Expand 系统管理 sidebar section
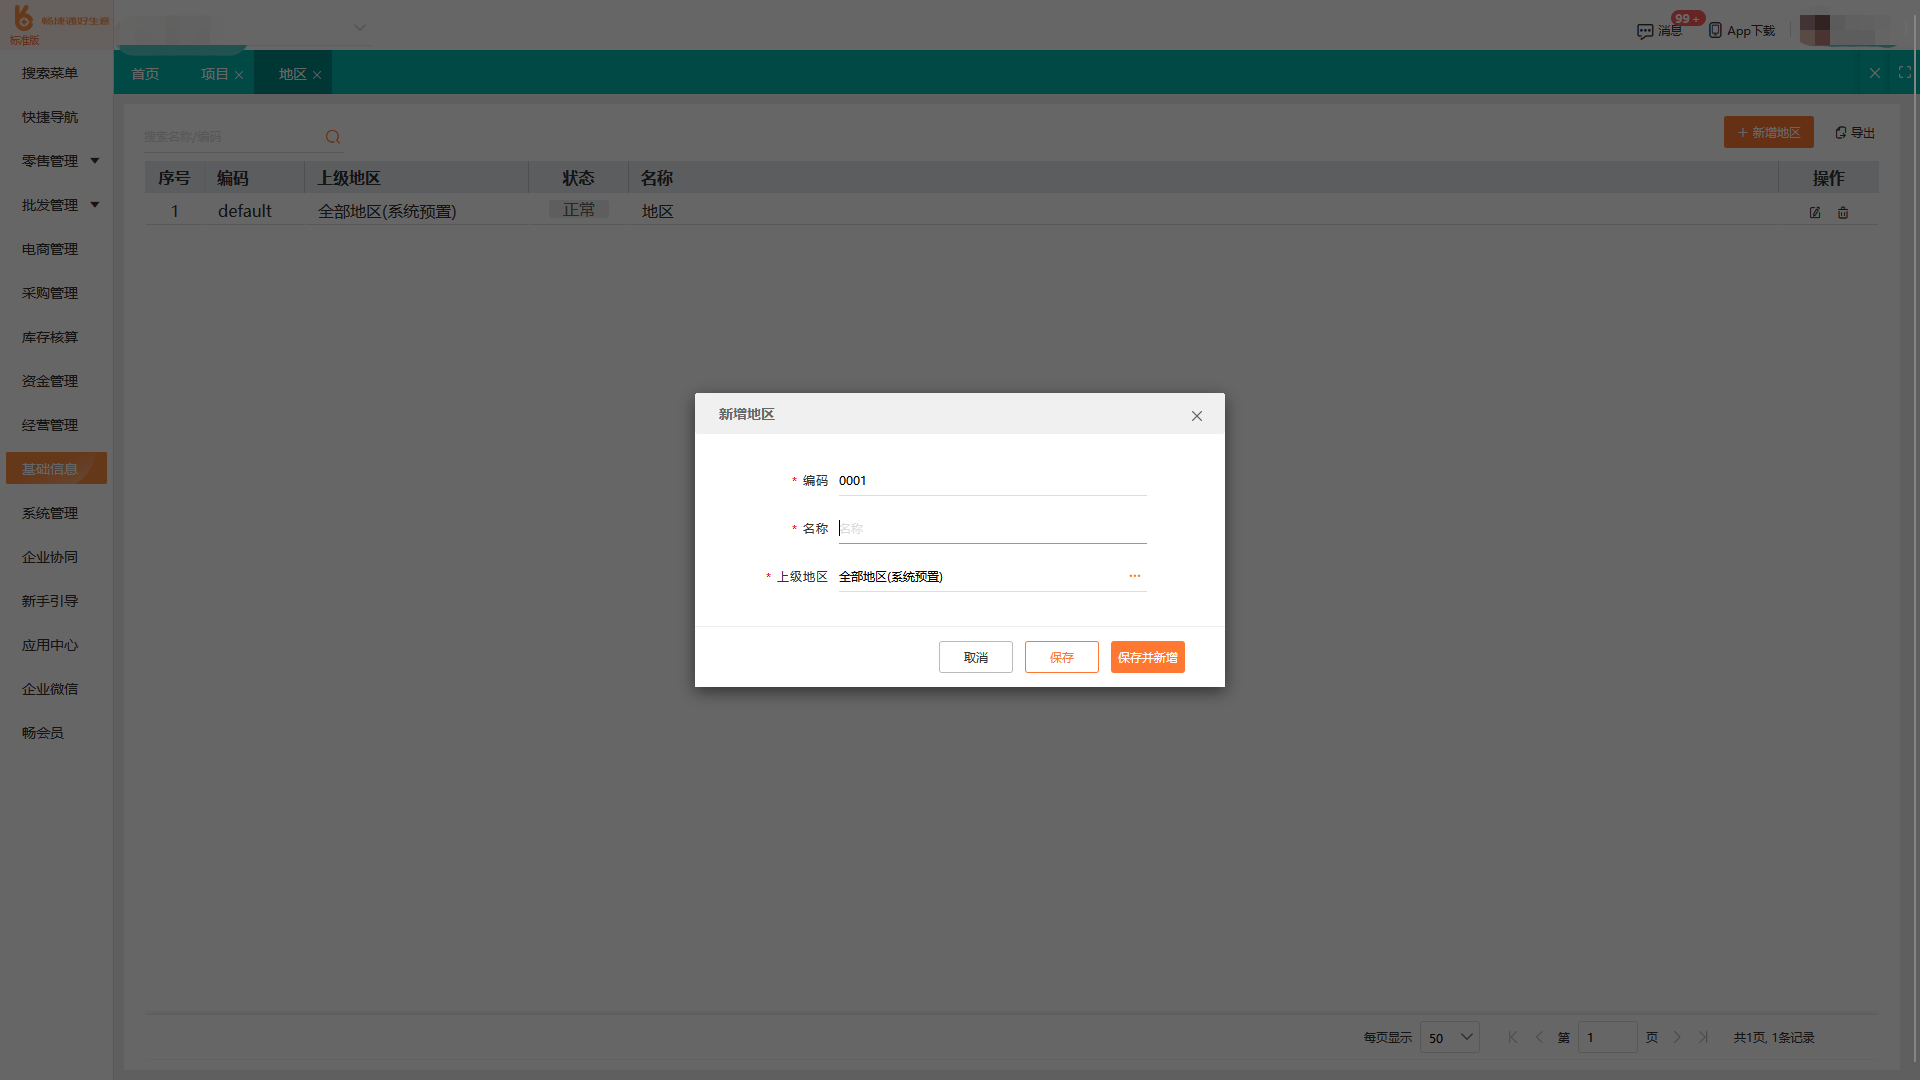1920x1080 pixels. pos(53,512)
